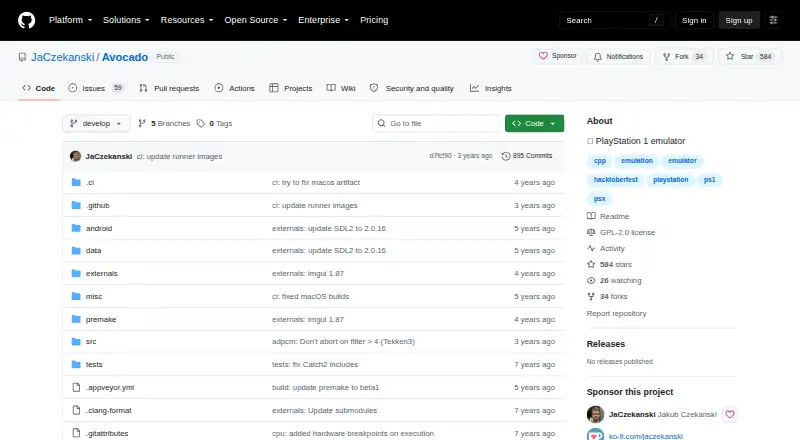Screen dimensions: 800x440
Task: Expand the Solutions menu
Action: click(x=126, y=20)
